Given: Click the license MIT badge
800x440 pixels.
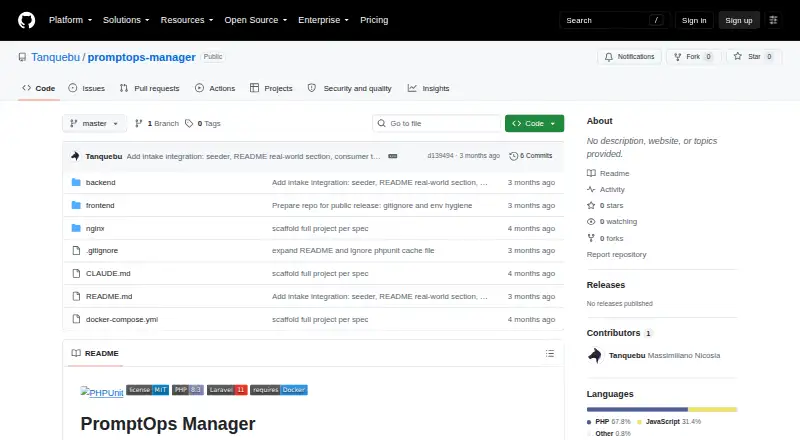Looking at the screenshot, I should click(147, 390).
